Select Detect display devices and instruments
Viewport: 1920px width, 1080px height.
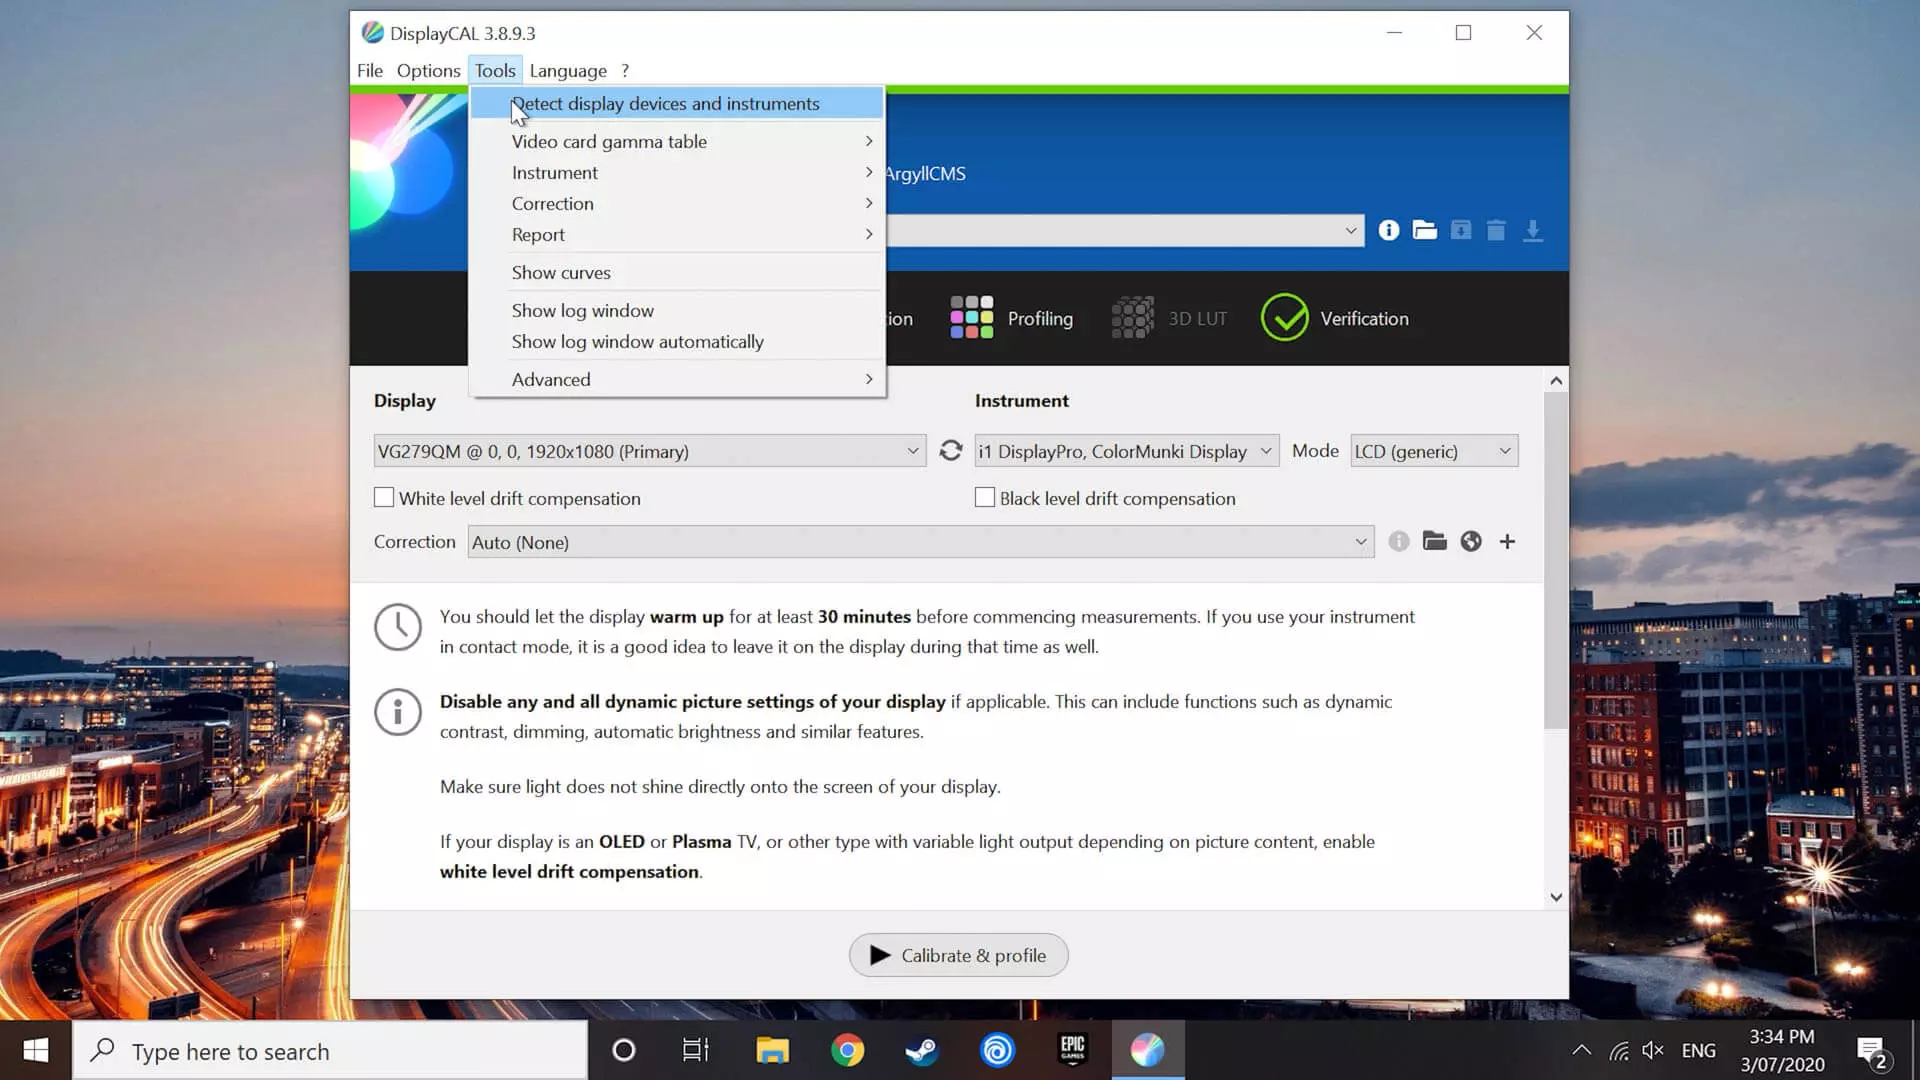665,103
